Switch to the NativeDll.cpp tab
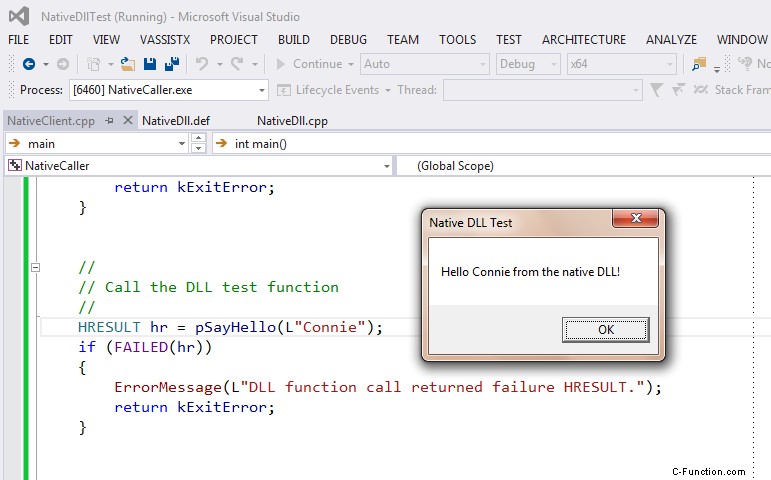 [x=292, y=121]
